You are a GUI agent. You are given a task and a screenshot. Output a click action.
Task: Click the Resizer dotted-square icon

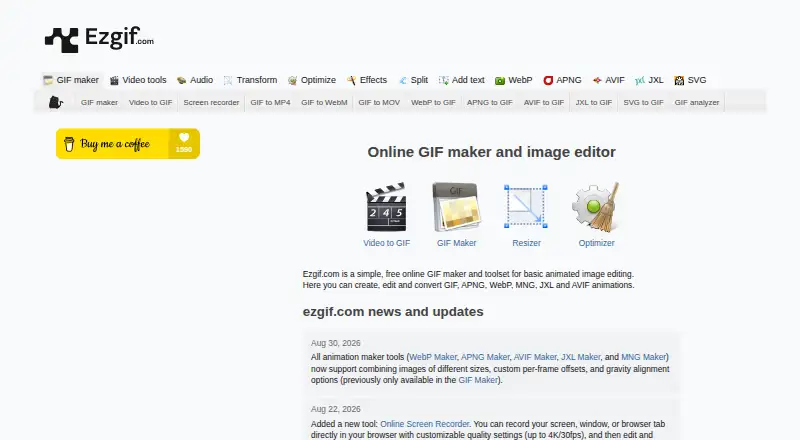(526, 207)
